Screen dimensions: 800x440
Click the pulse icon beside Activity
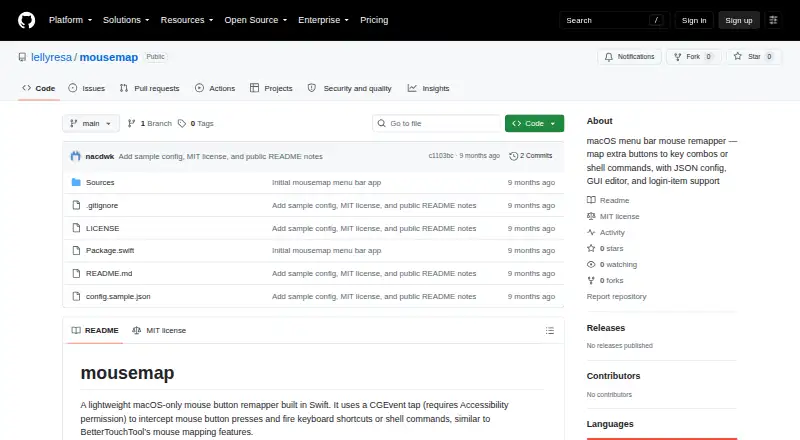(x=591, y=232)
